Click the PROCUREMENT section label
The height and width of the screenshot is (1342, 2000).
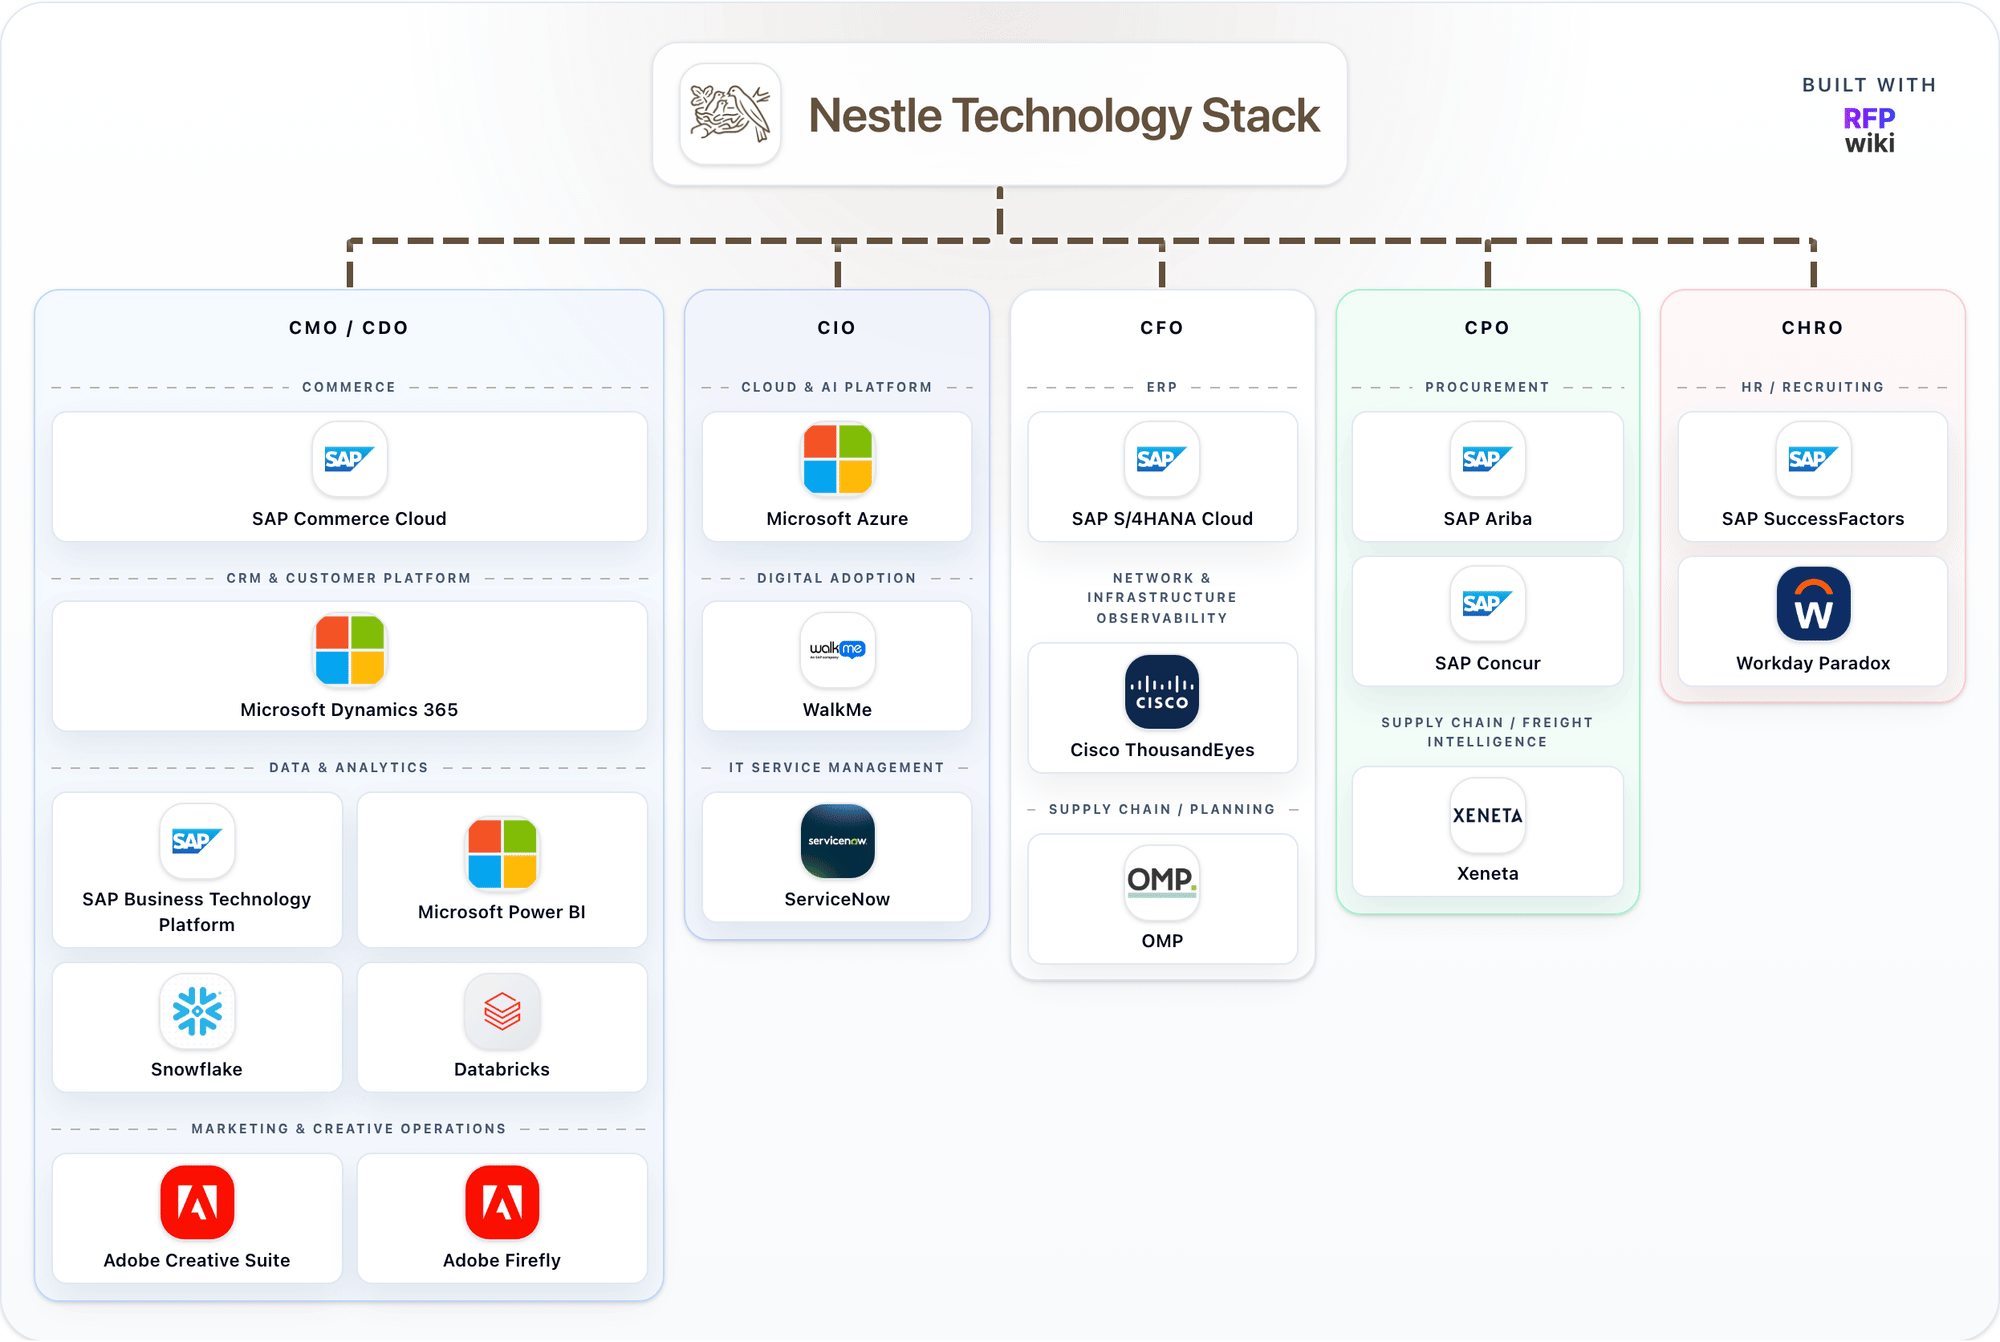click(1487, 387)
